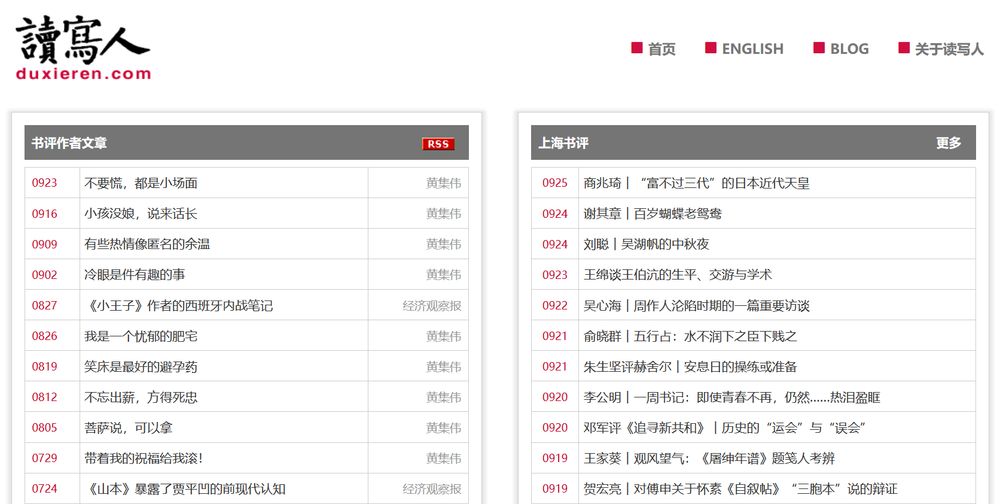The width and height of the screenshot is (1000, 504).
Task: Click the red square beside 关于读写人
Action: [904, 48]
